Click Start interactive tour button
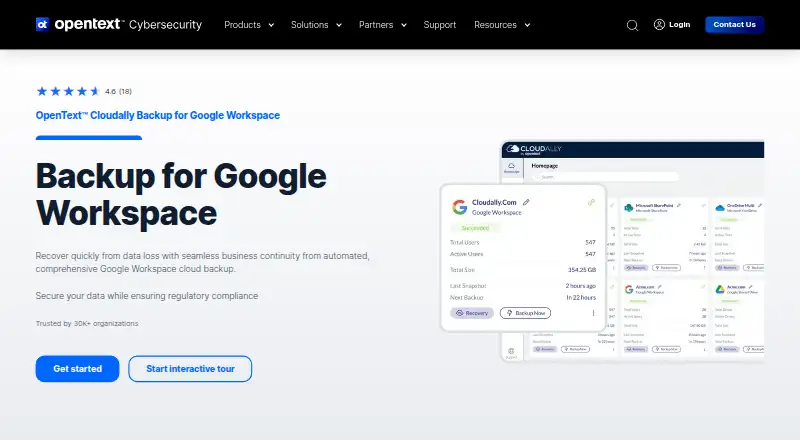The height and width of the screenshot is (440, 800). pyautogui.click(x=190, y=369)
